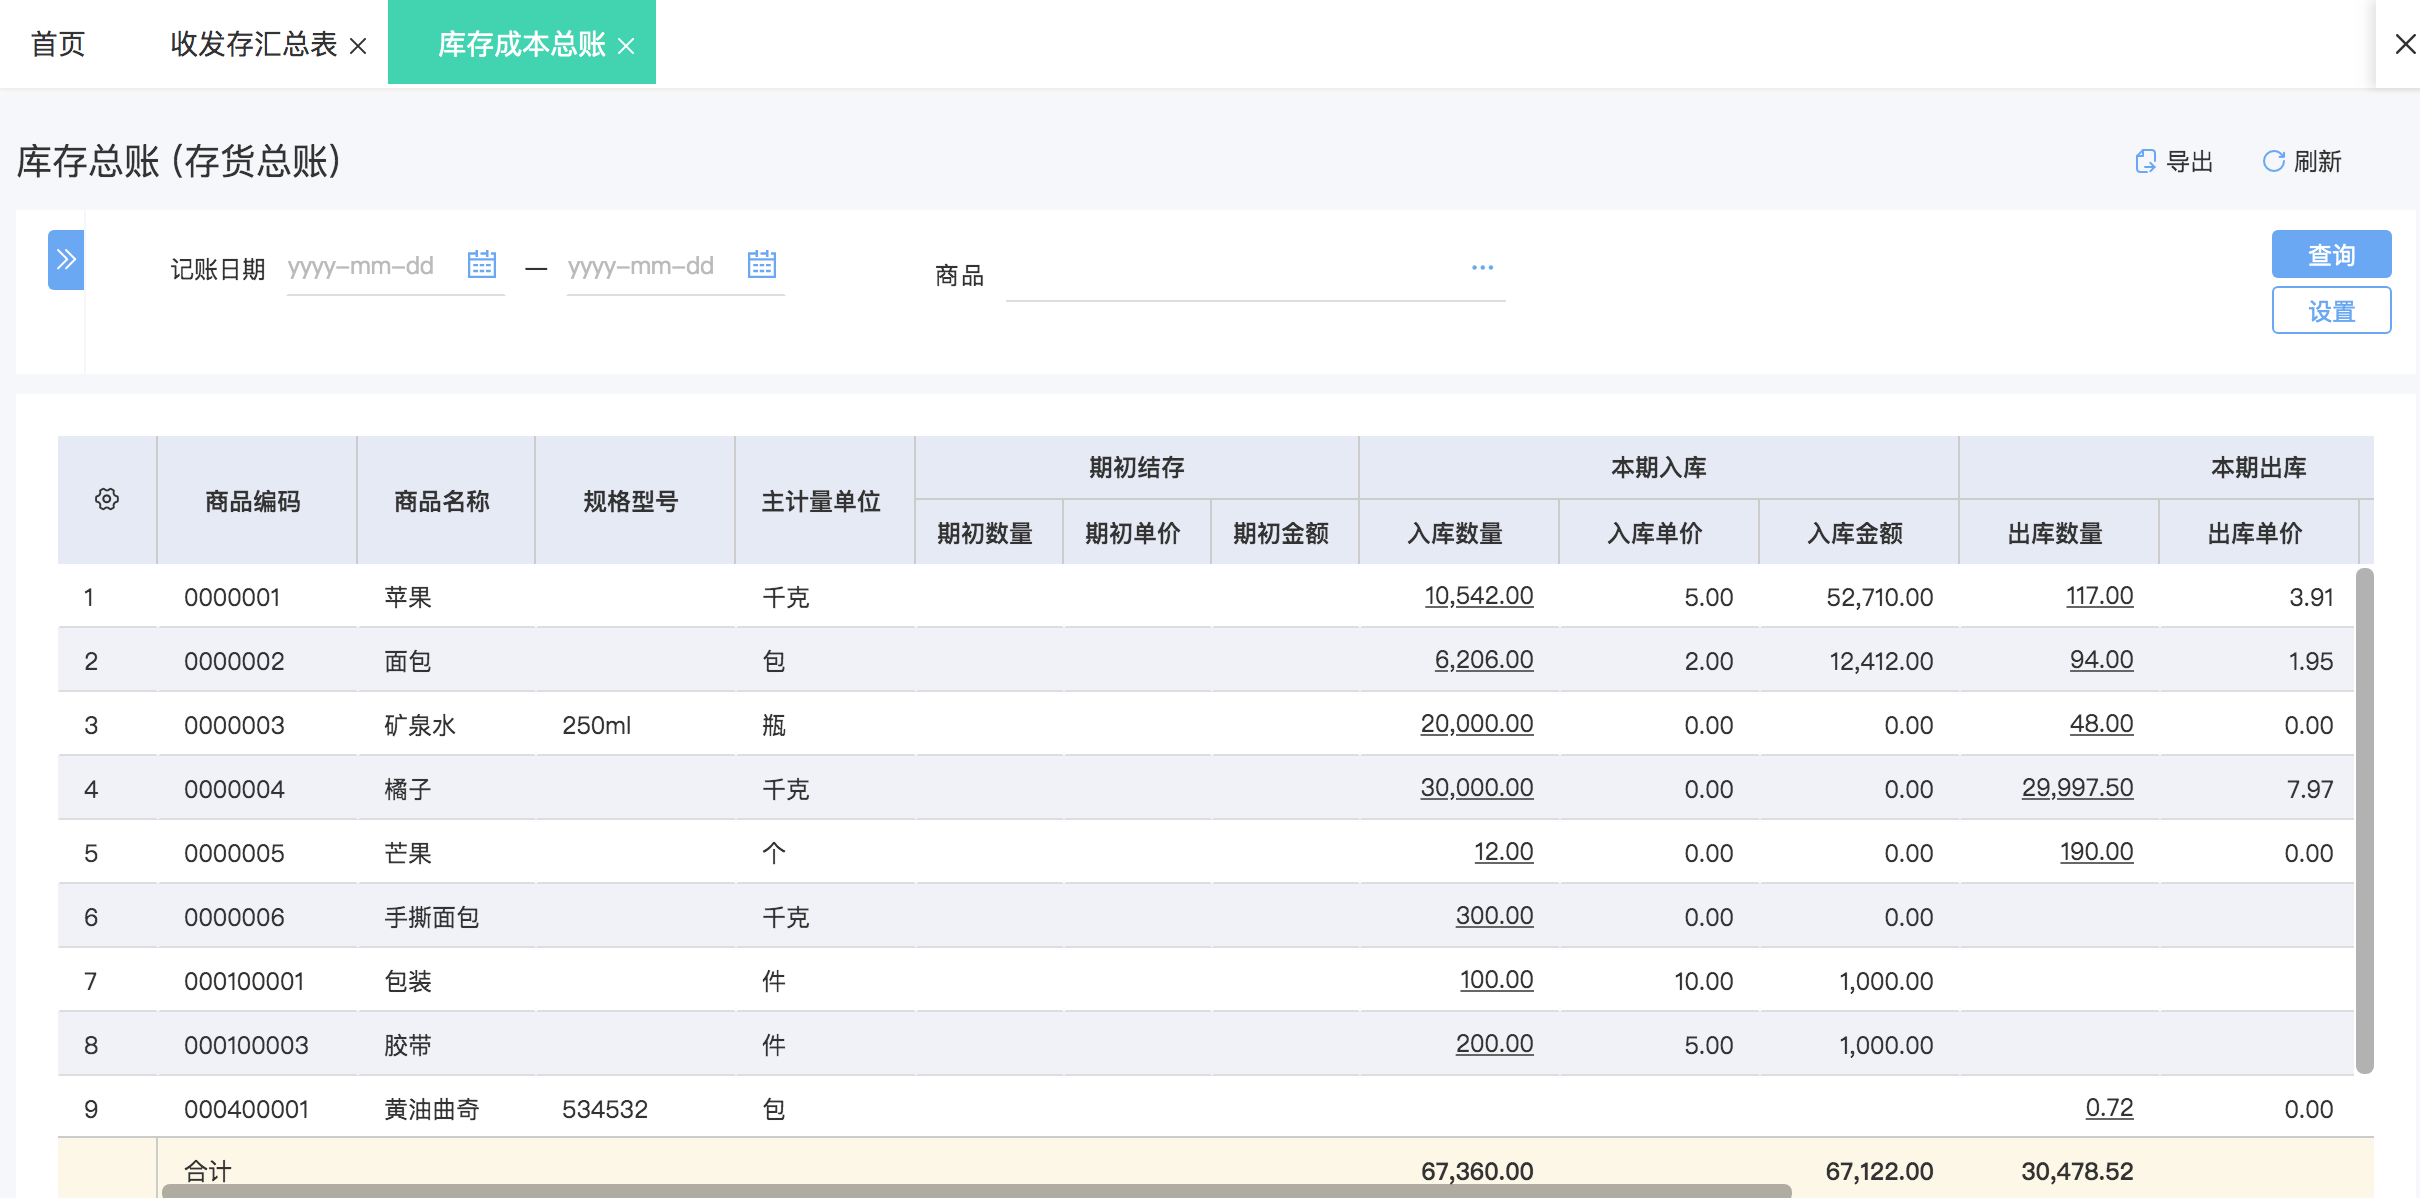
Task: Click the settings gear icon in table header
Action: pos(105,497)
